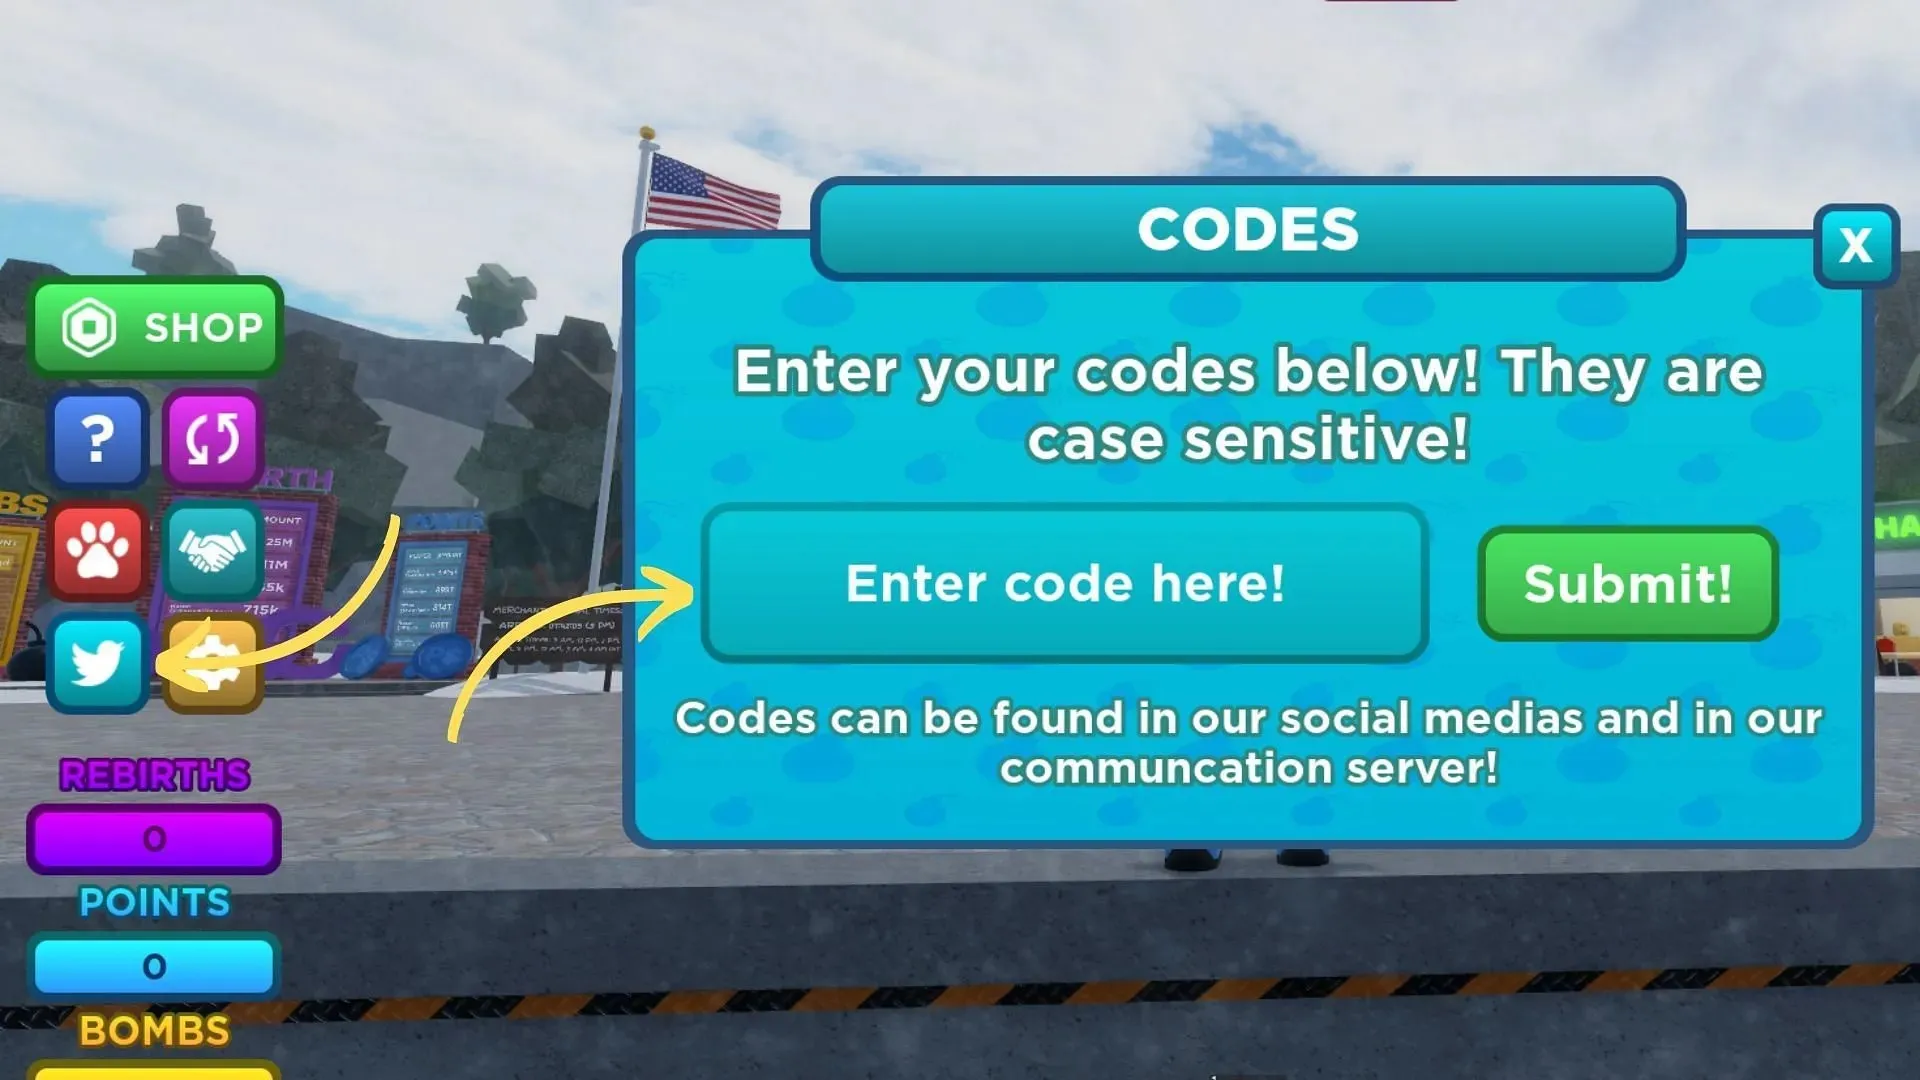The image size is (1920, 1080).
Task: Click the code input field
Action: click(x=1063, y=583)
